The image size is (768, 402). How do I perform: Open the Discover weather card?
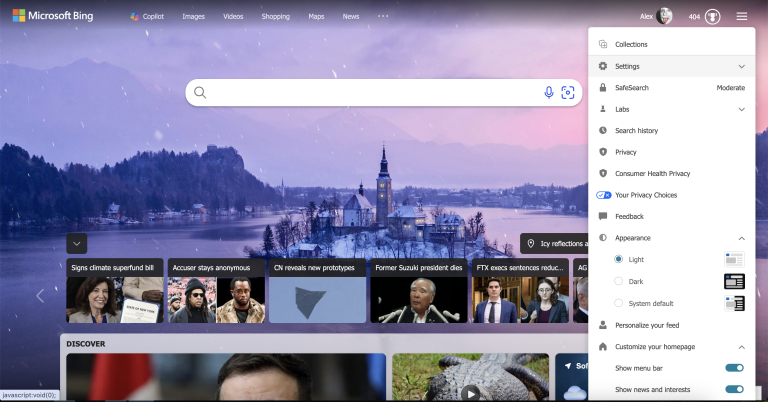point(572,377)
